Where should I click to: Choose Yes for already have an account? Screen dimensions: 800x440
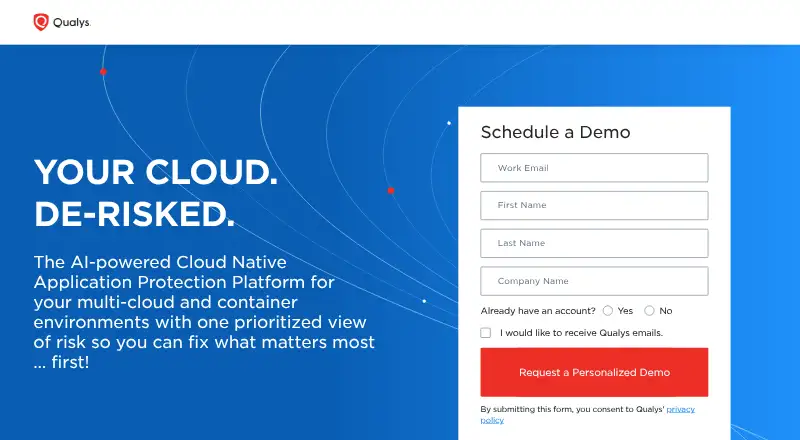pyautogui.click(x=608, y=310)
